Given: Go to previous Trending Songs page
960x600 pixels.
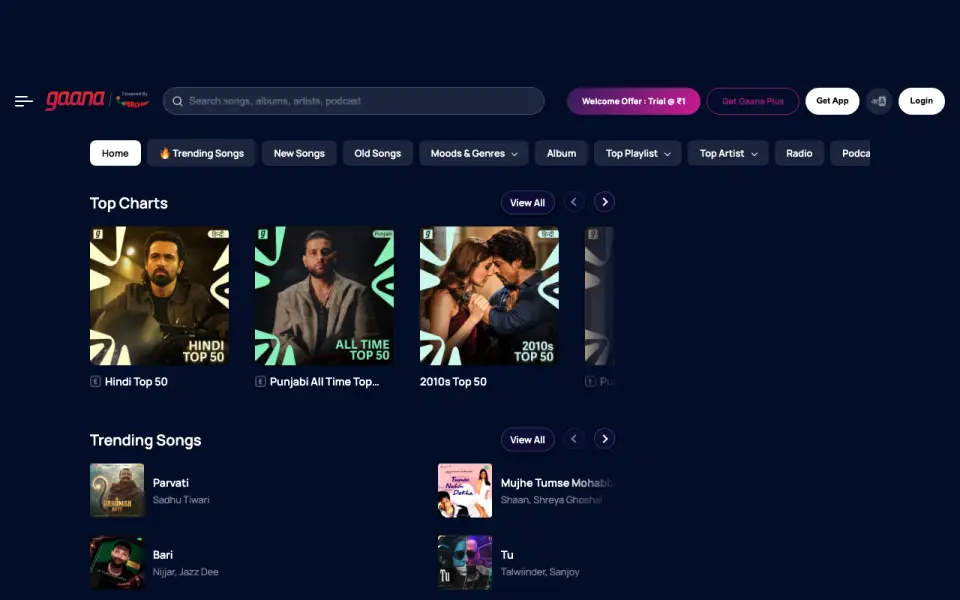Looking at the screenshot, I should (574, 439).
